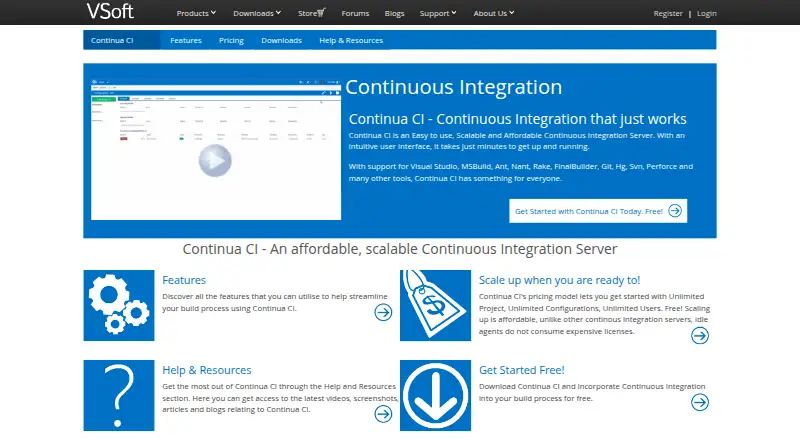The height and width of the screenshot is (440, 800).
Task: Open the Blogs page
Action: pyautogui.click(x=394, y=13)
